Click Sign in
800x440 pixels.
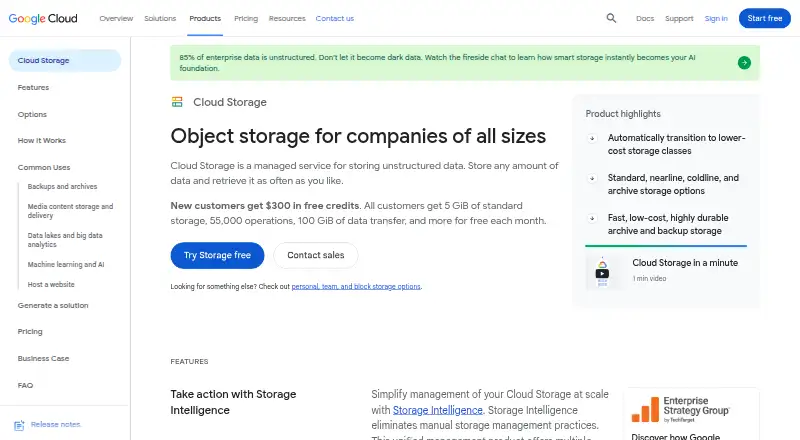[716, 18]
